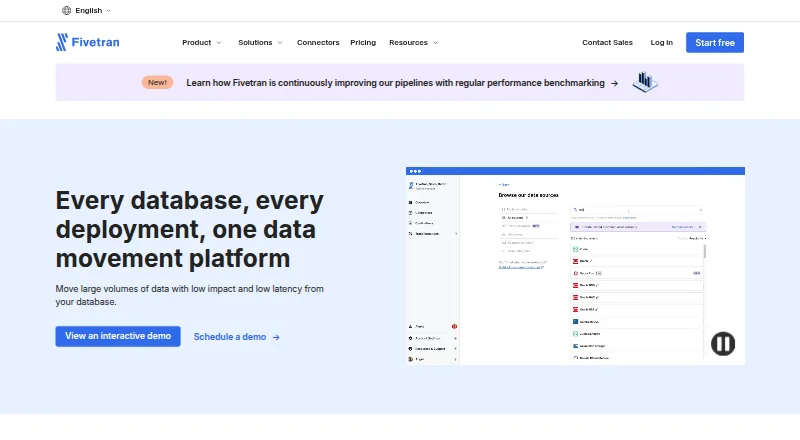
Task: Click the benchmark chart illustration icon
Action: pos(645,82)
